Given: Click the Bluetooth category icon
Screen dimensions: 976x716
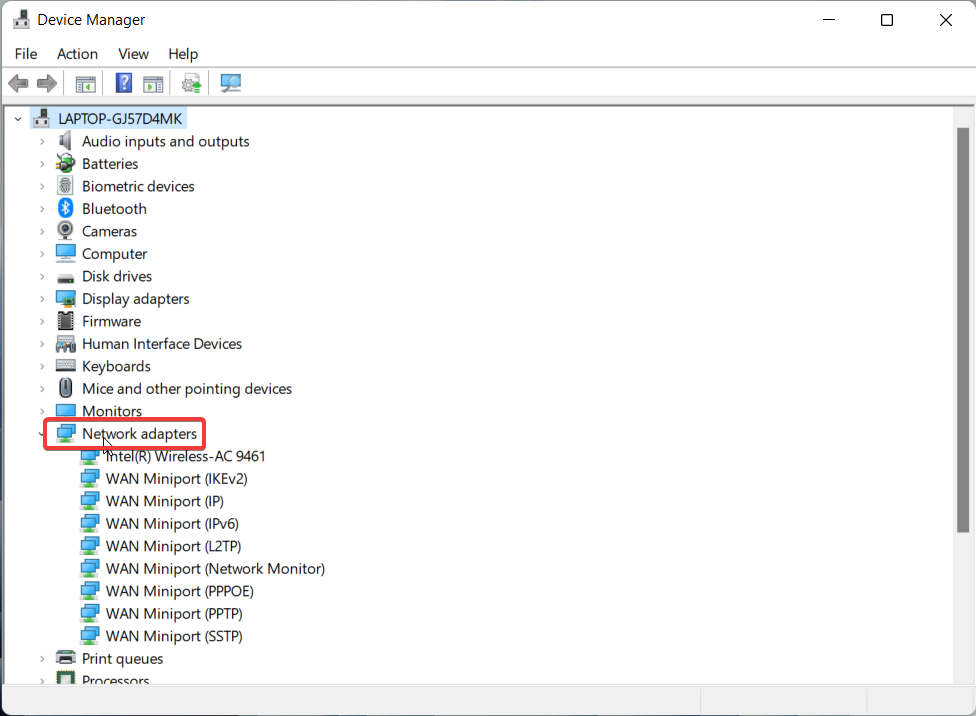Looking at the screenshot, I should click(65, 208).
